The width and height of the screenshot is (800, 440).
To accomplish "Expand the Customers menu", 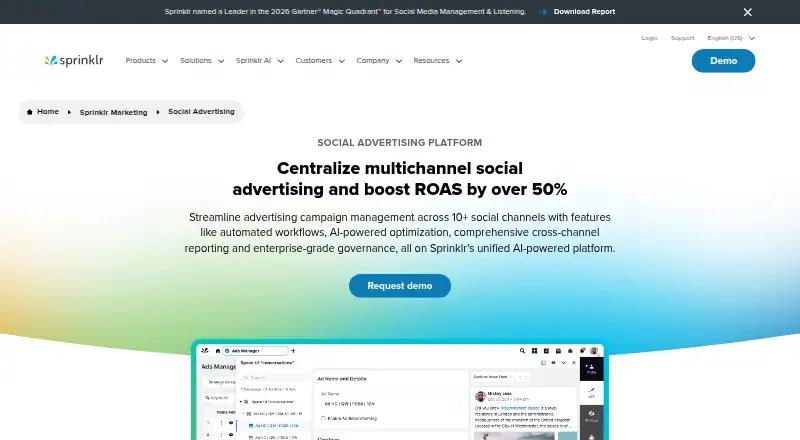I will coord(320,61).
